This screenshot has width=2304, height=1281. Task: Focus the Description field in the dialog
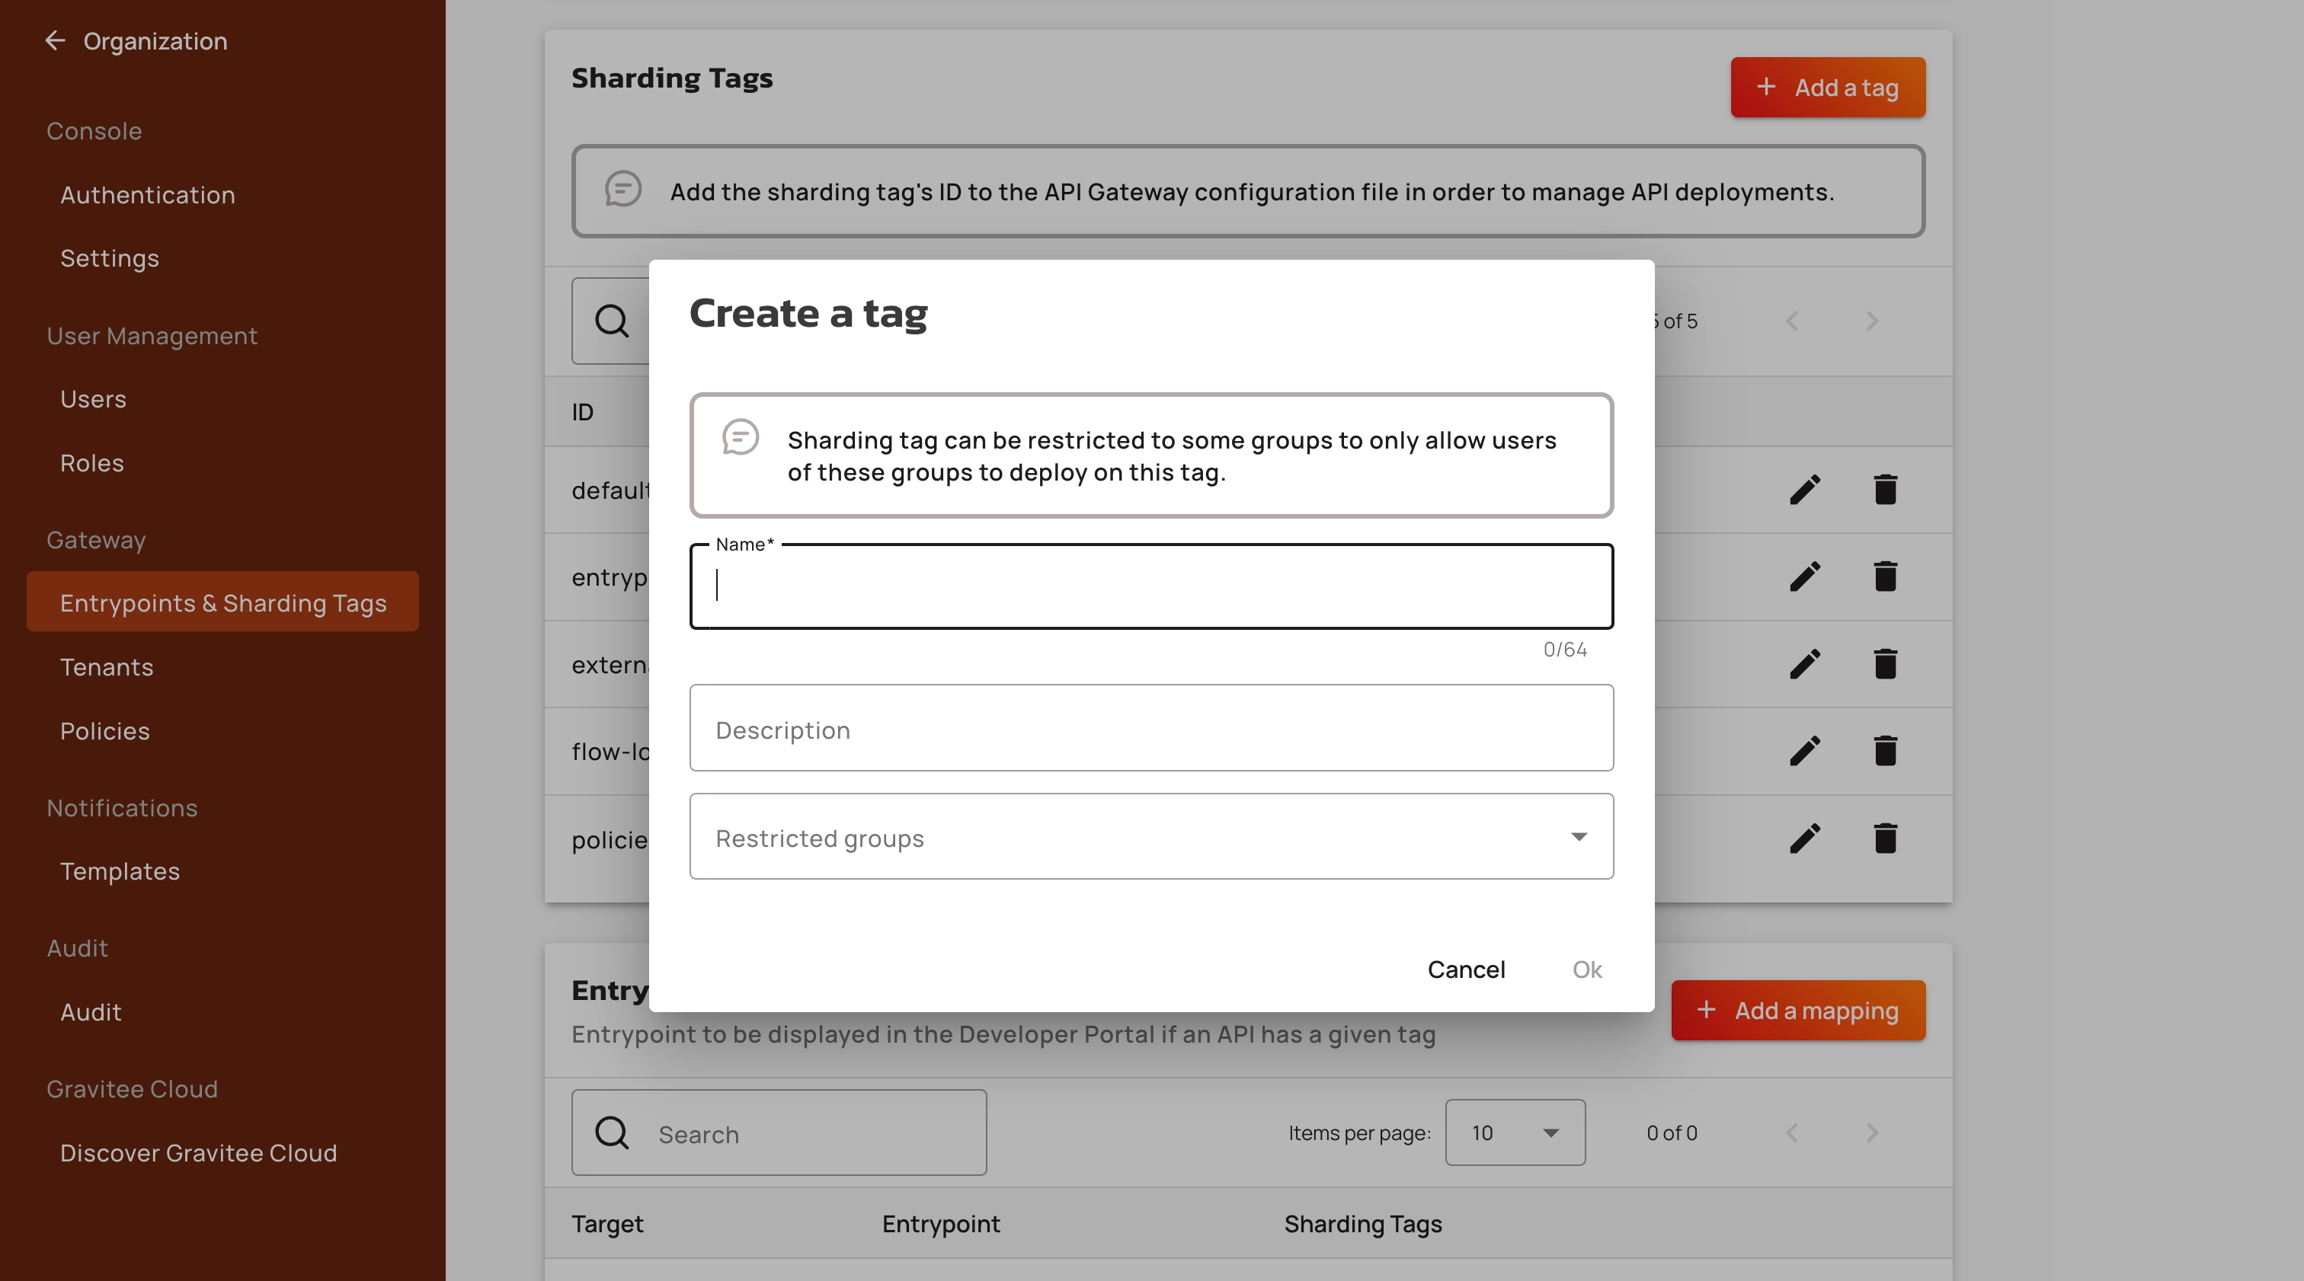(x=1151, y=729)
